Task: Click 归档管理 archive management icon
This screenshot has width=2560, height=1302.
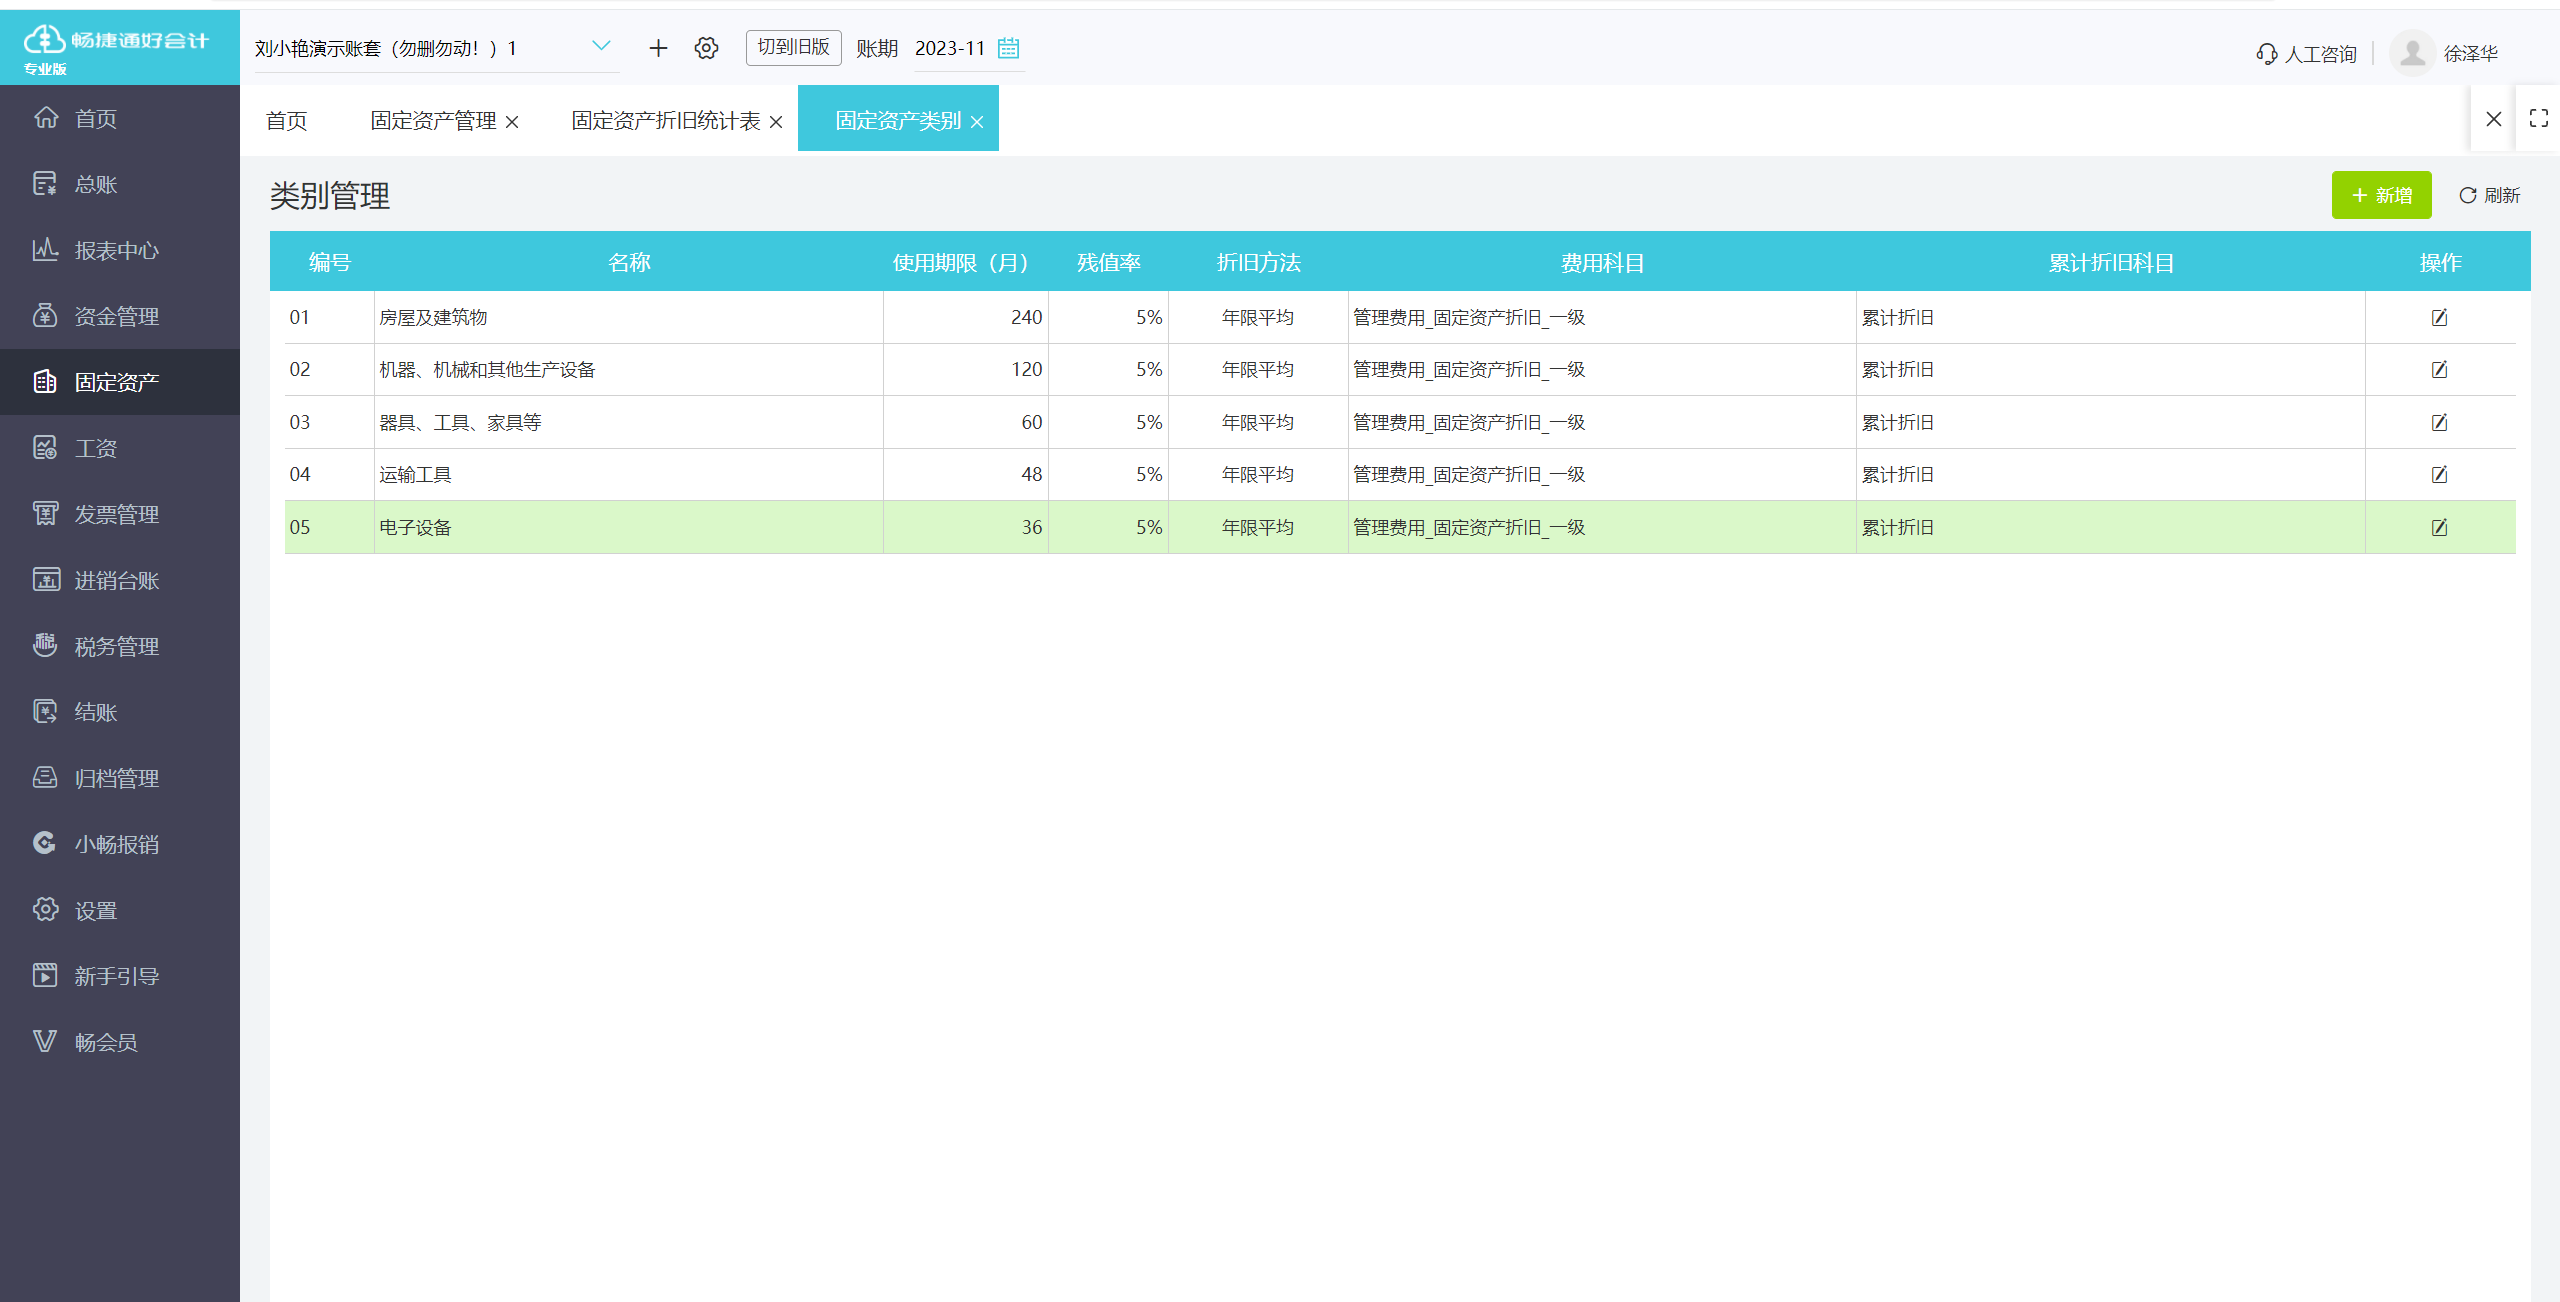Action: pos(45,777)
